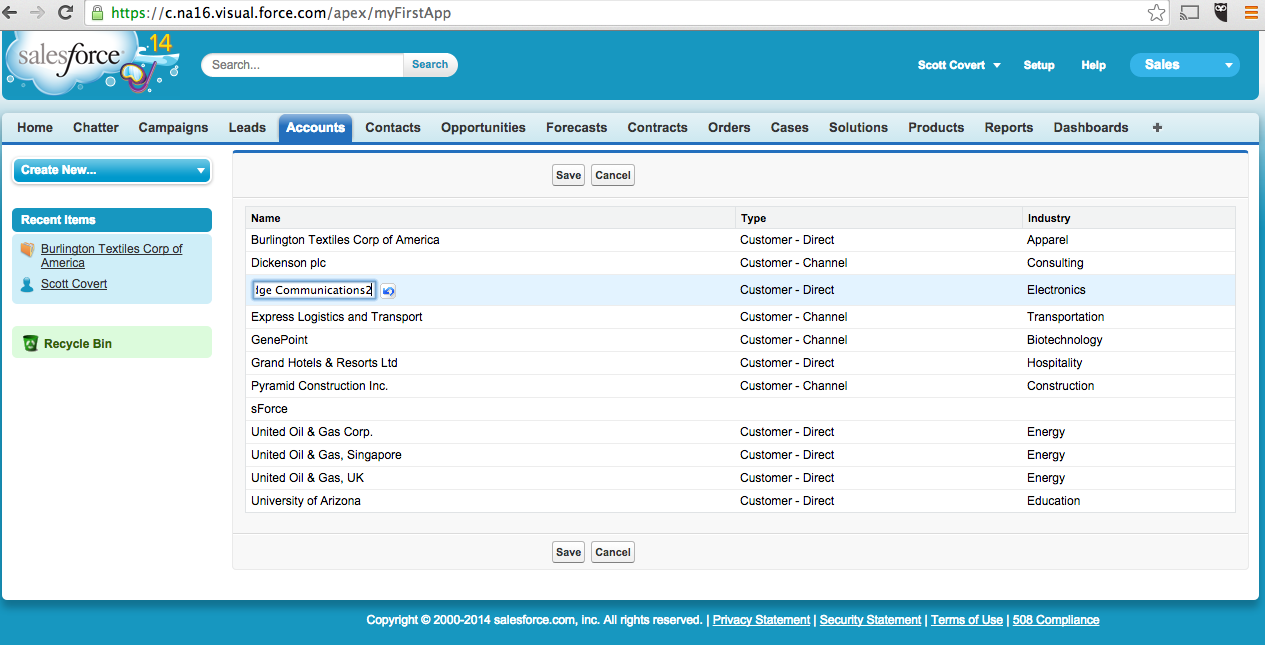Click the Privacy Statement footer link
1265x645 pixels.
(x=761, y=620)
